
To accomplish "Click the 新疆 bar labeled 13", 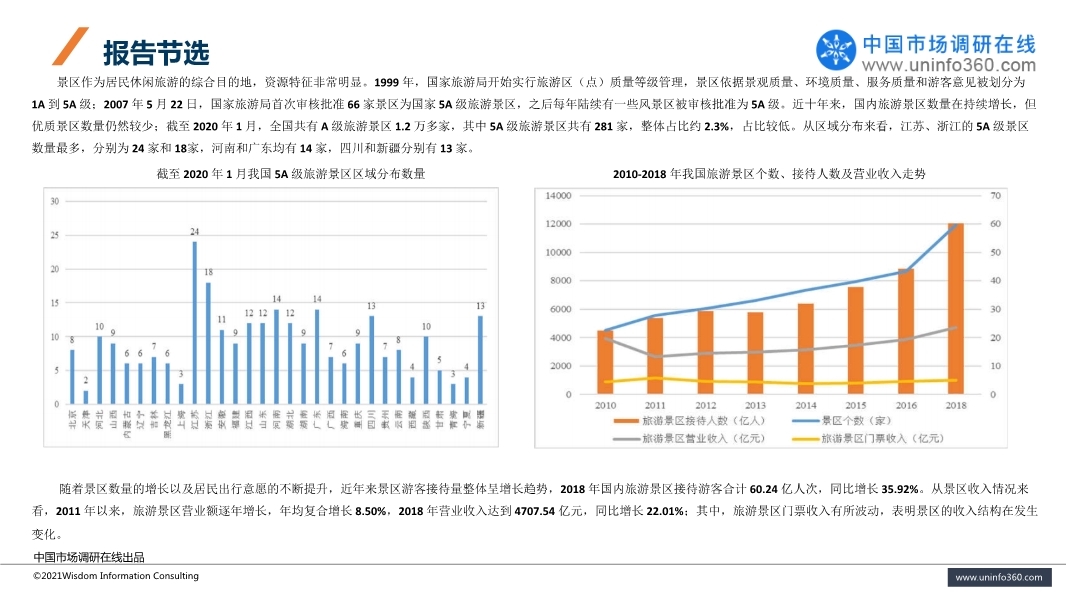I will coord(480,360).
